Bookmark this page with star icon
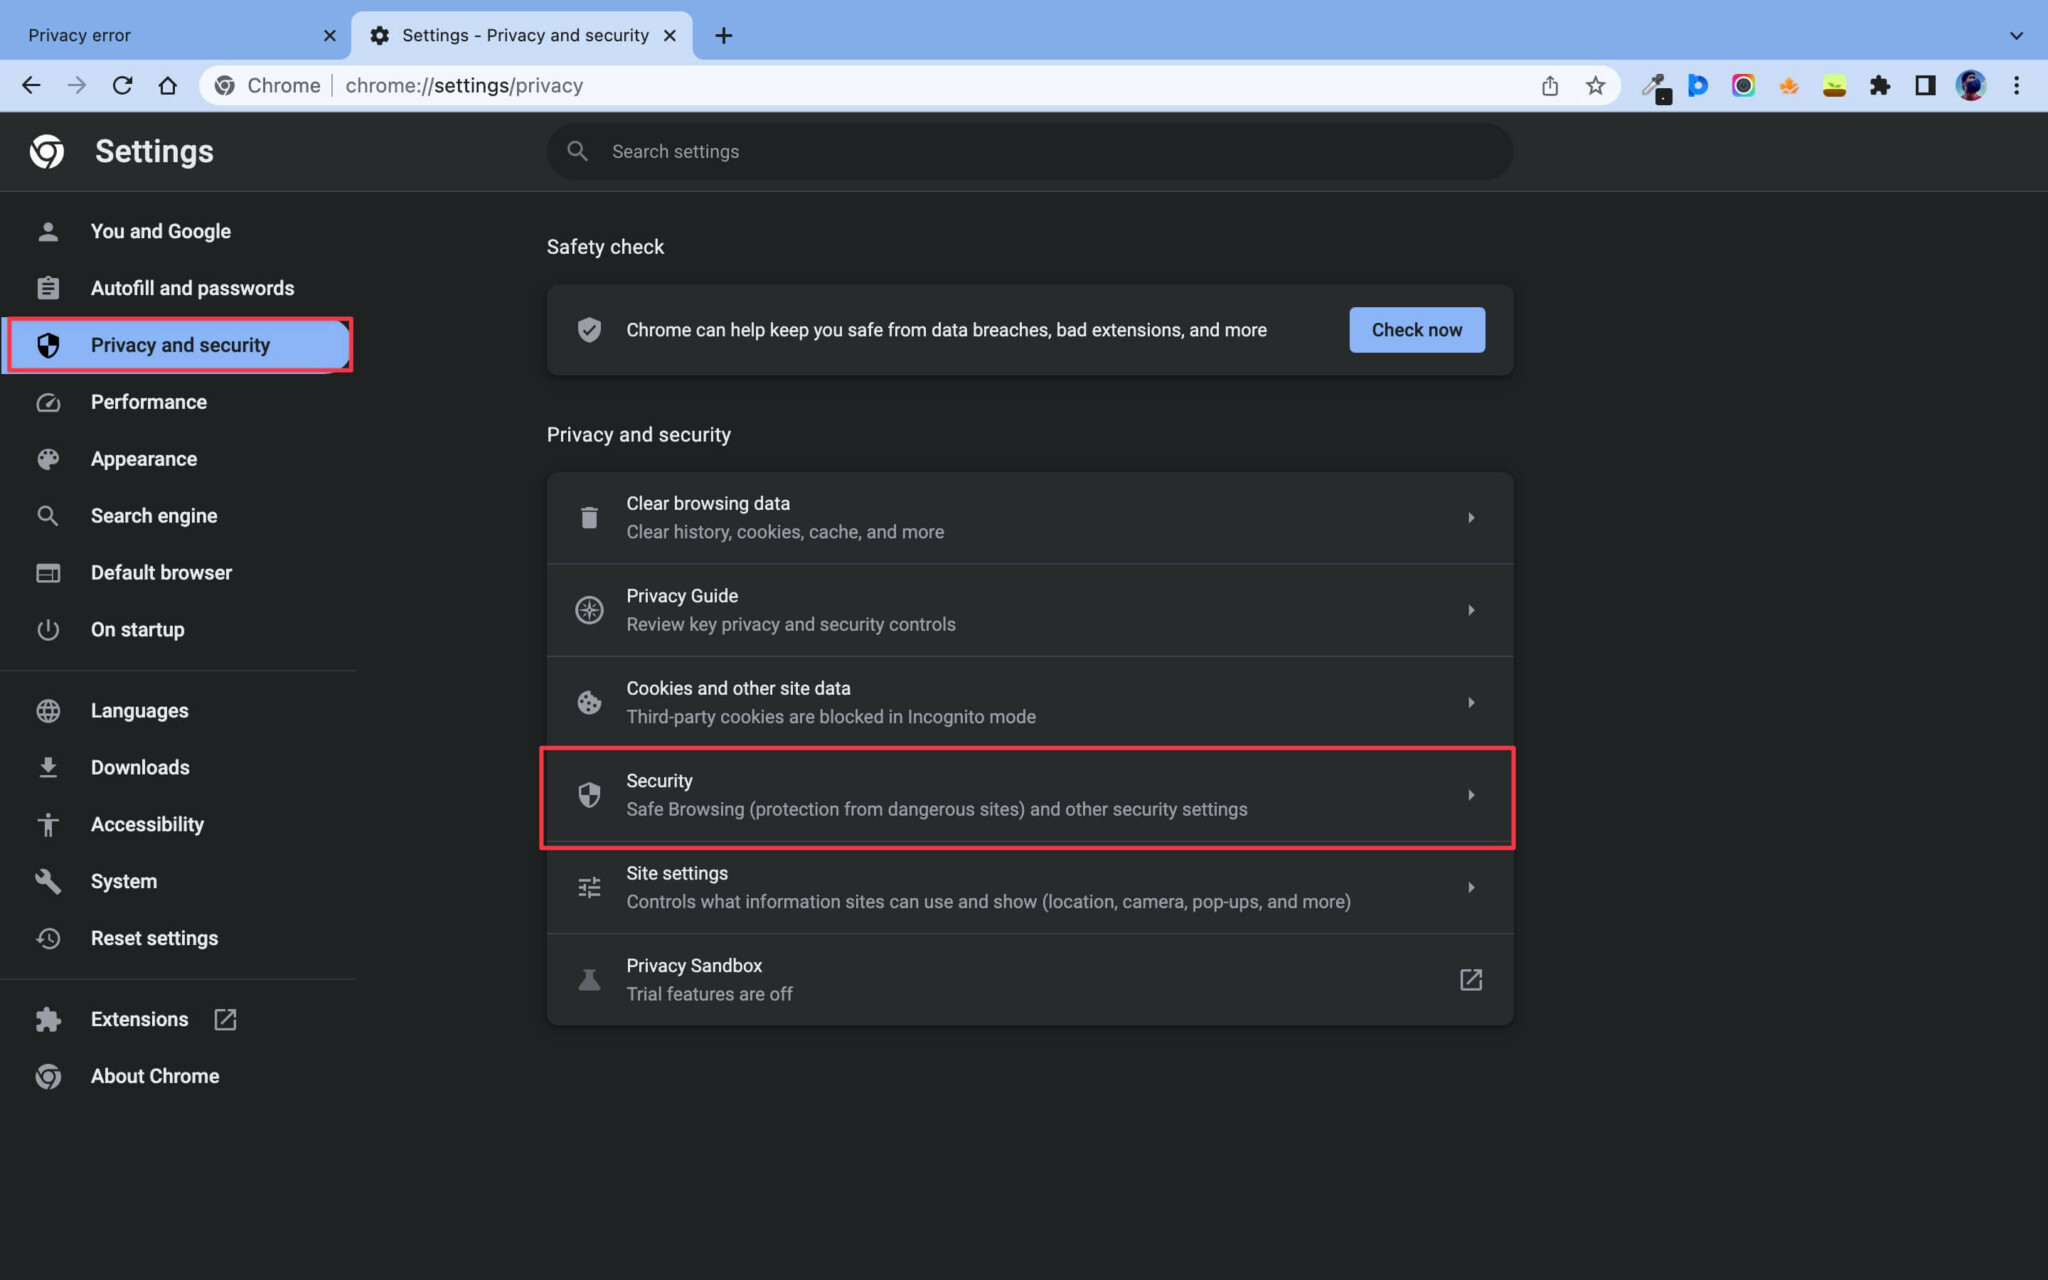 (1595, 86)
